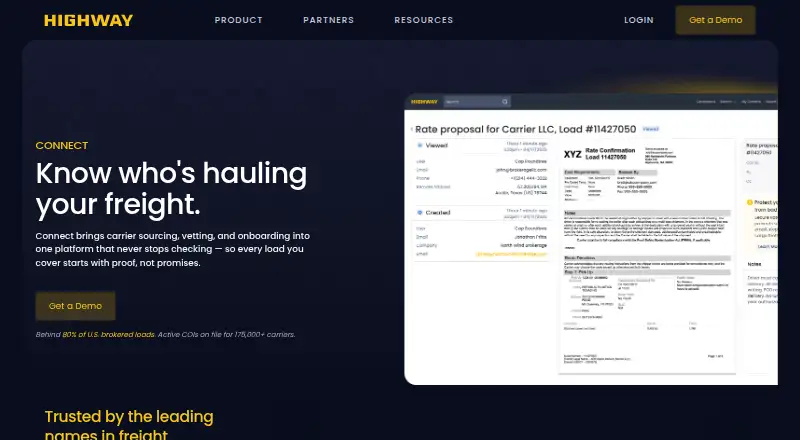
Task: Click the headline 'Know who's hauling your freight.'
Action: point(171,189)
